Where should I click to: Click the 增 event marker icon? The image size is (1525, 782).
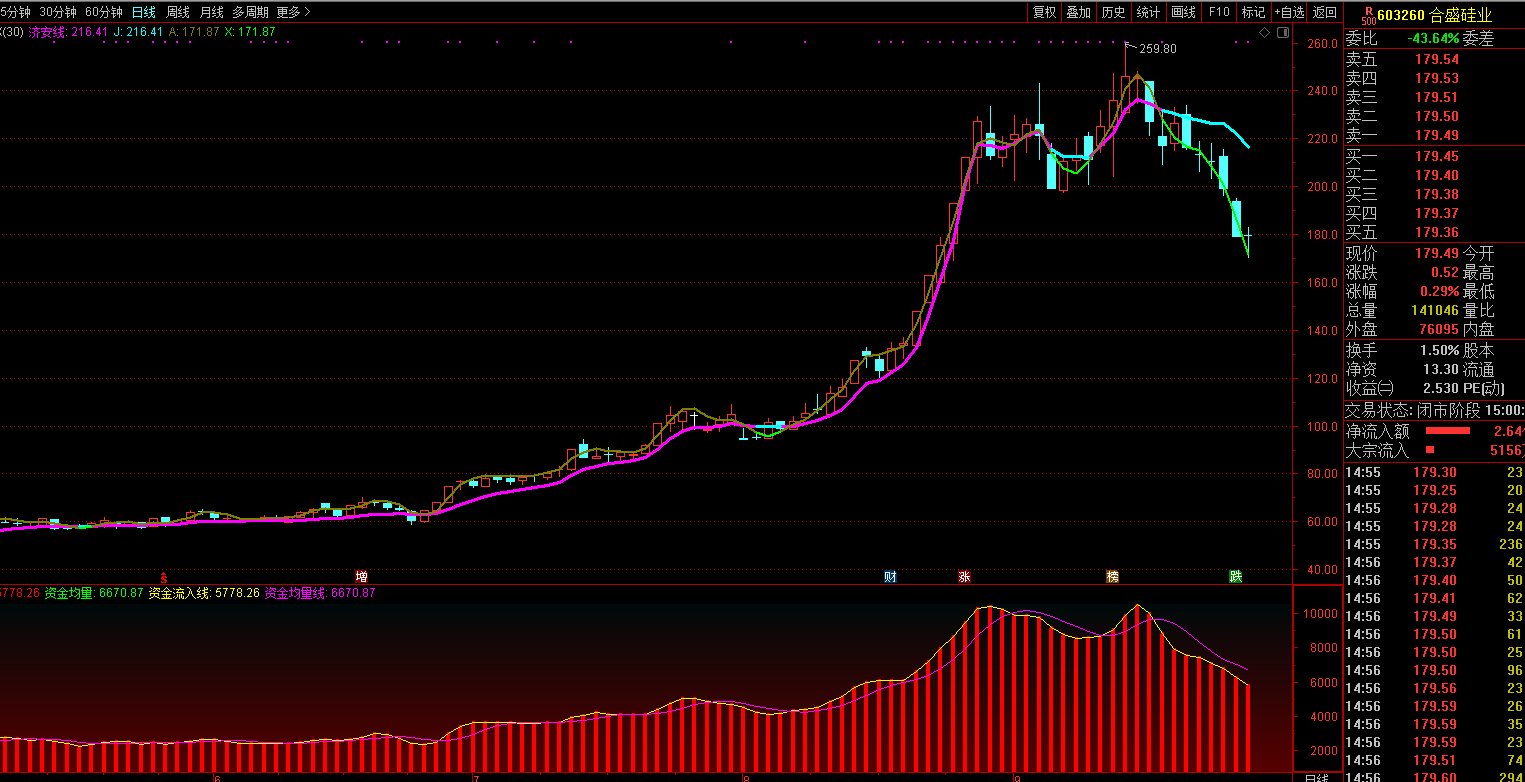pos(362,576)
